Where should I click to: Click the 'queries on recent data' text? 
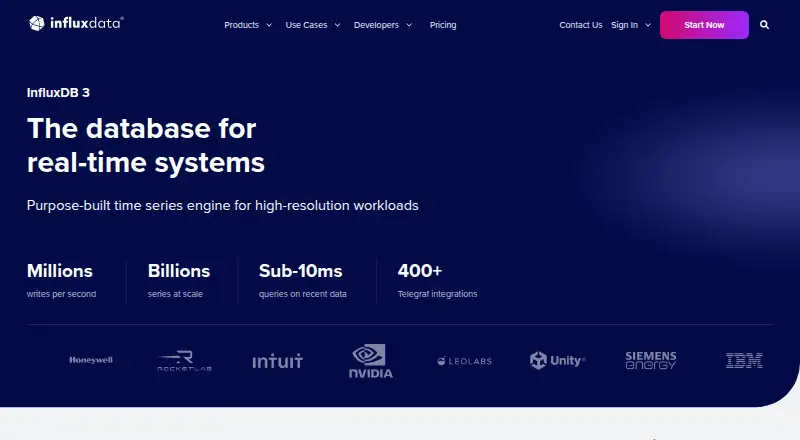pos(303,294)
